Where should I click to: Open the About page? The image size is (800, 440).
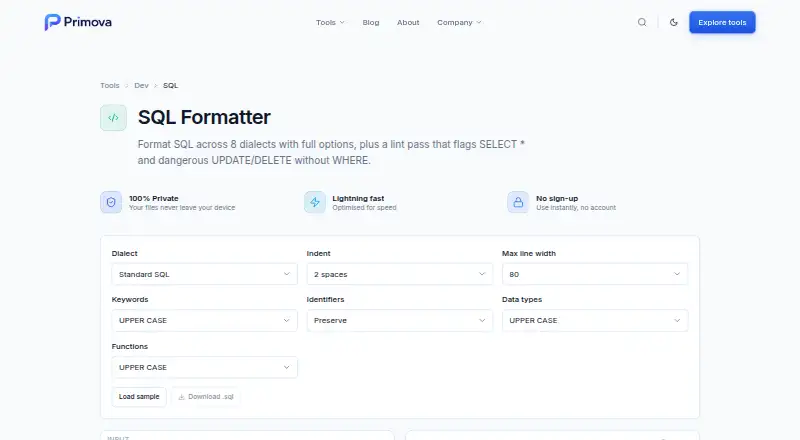[x=408, y=22]
